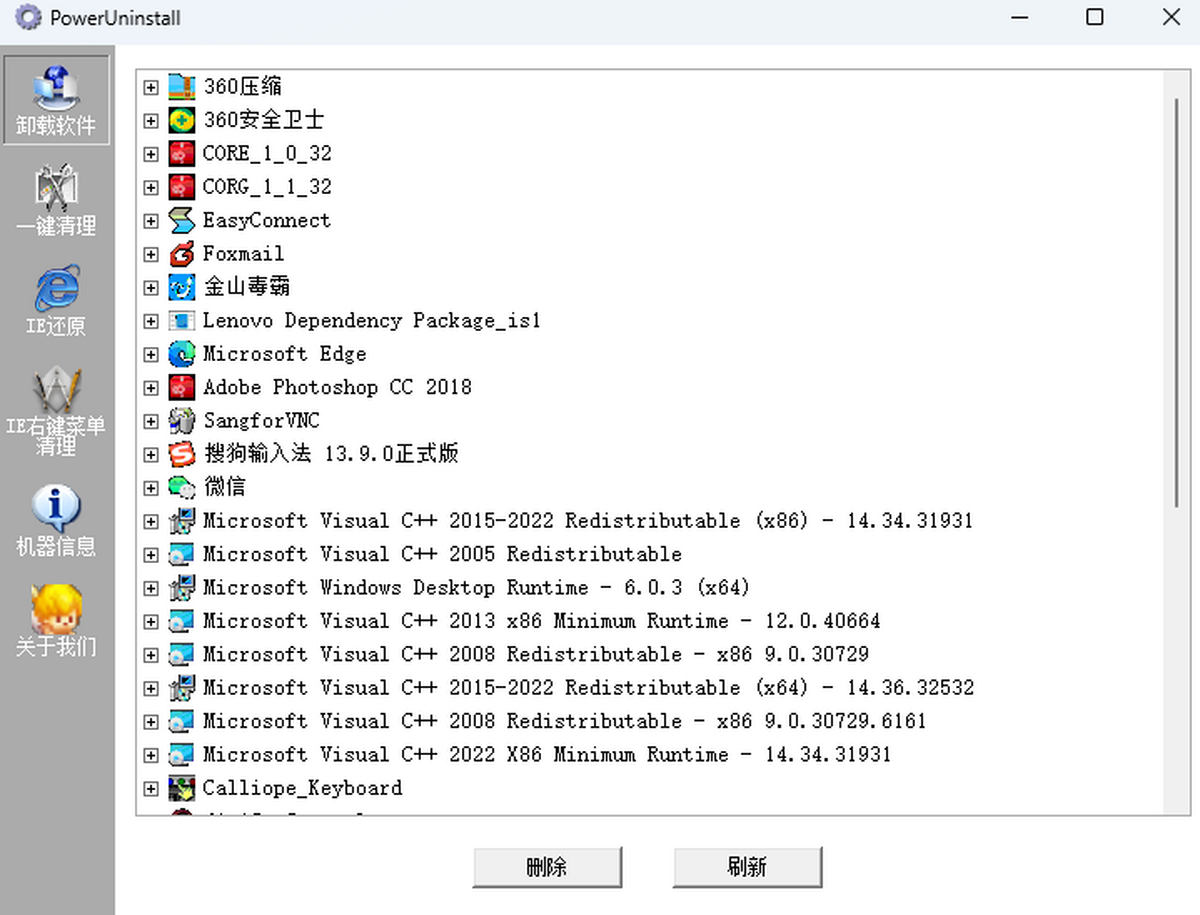Screen dimensions: 1200x915
Task: Select the 一键清理 one-click cleanup icon
Action: [56, 199]
